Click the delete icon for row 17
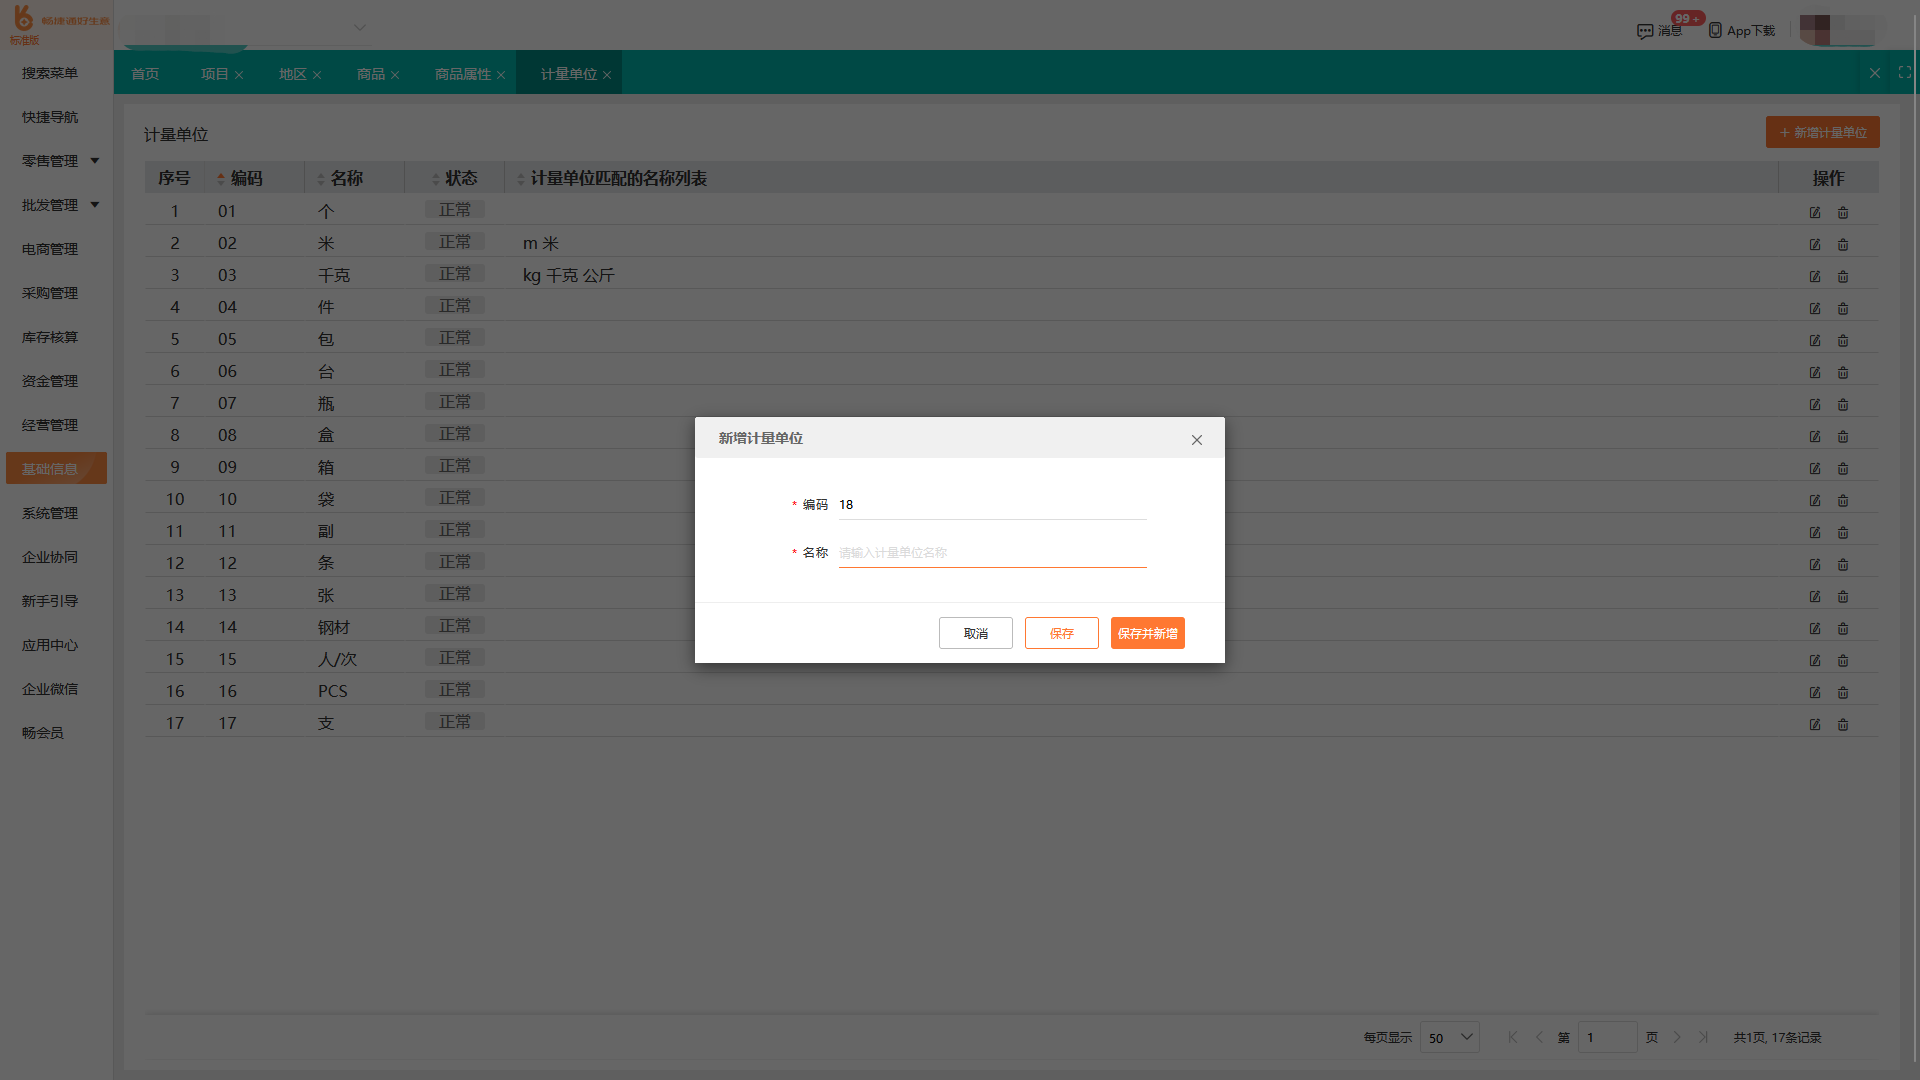This screenshot has height=1080, width=1920. [x=1844, y=724]
